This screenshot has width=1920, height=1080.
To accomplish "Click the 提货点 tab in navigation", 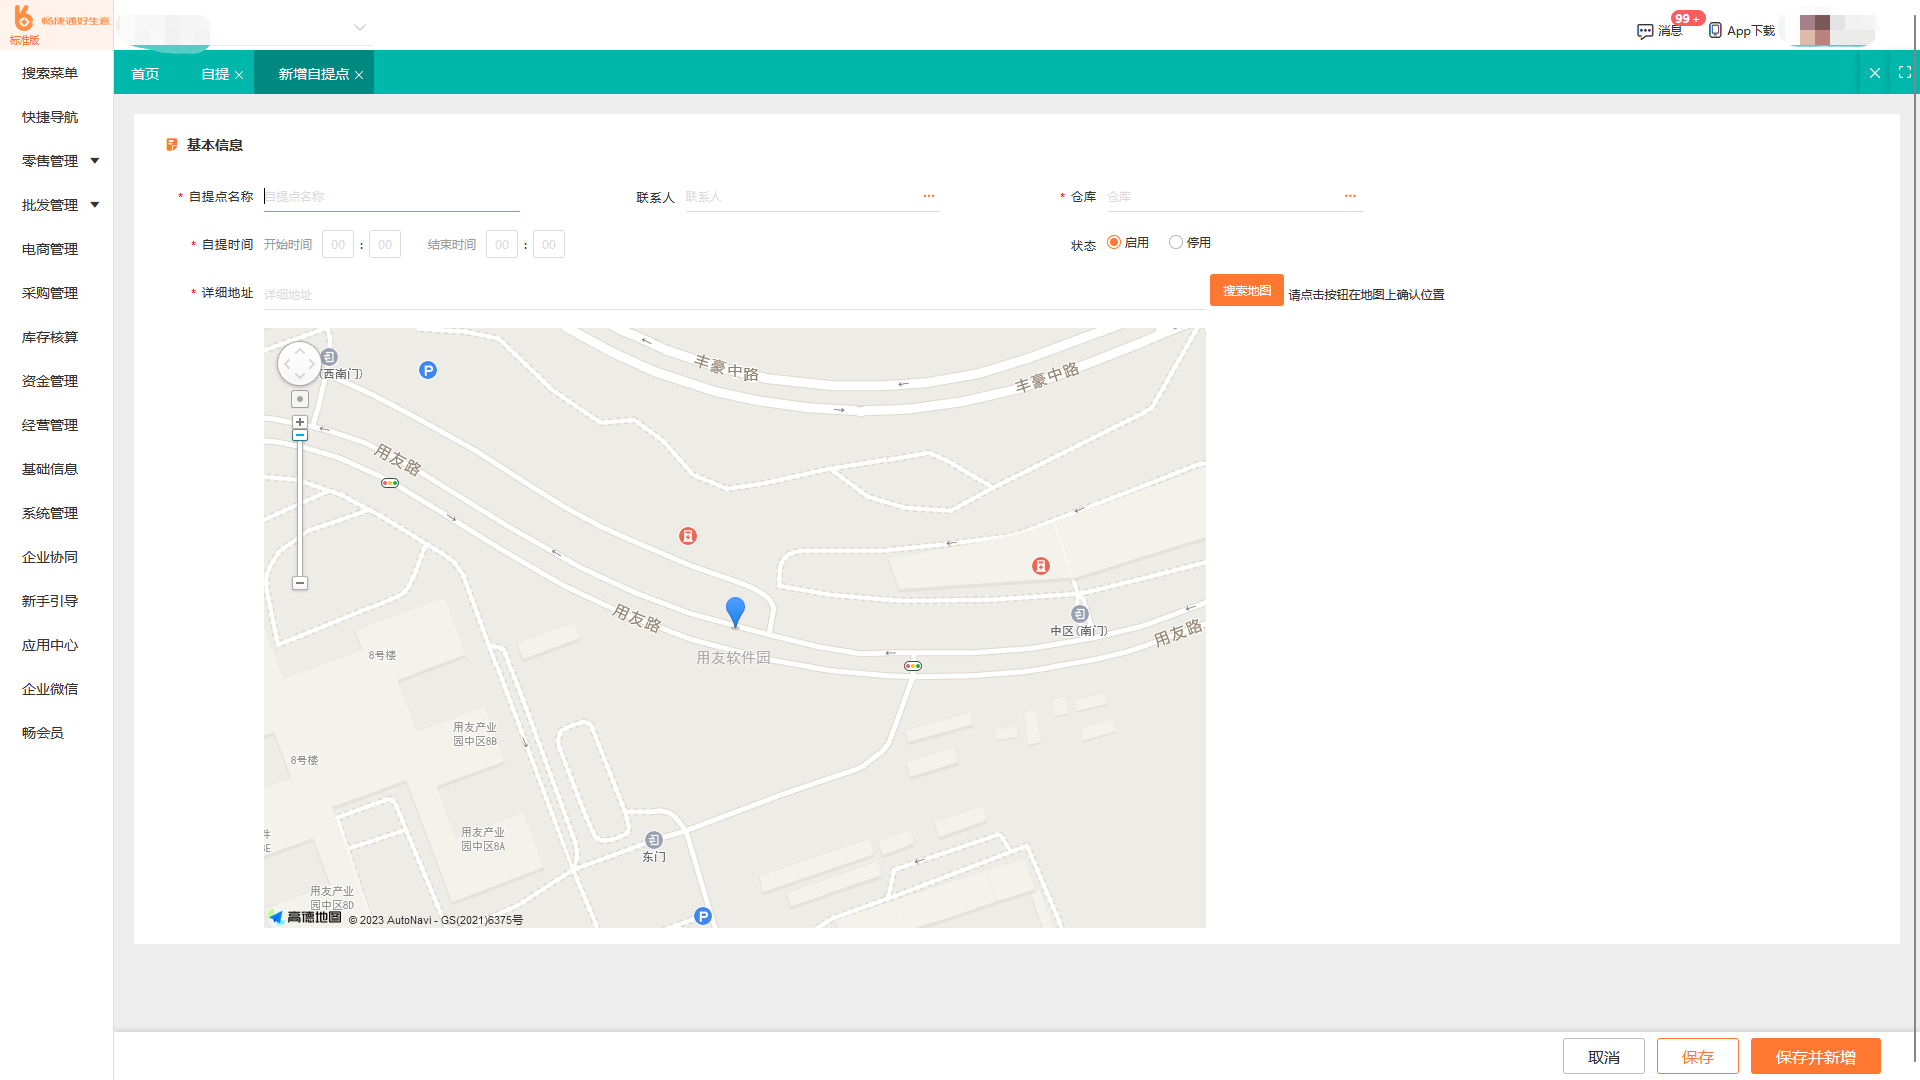I will 214,73.
